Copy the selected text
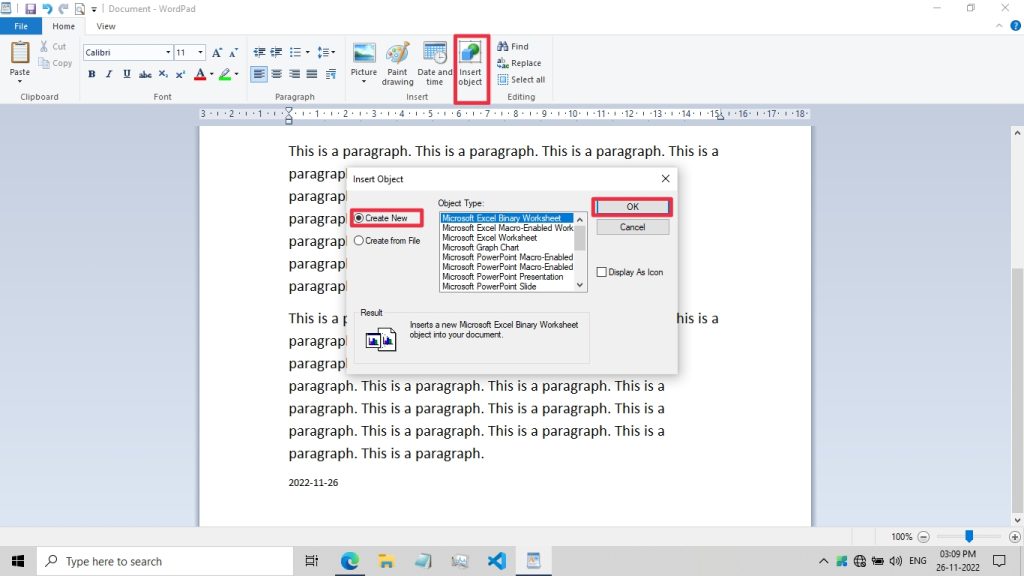Viewport: 1024px width, 576px height. pyautogui.click(x=55, y=63)
